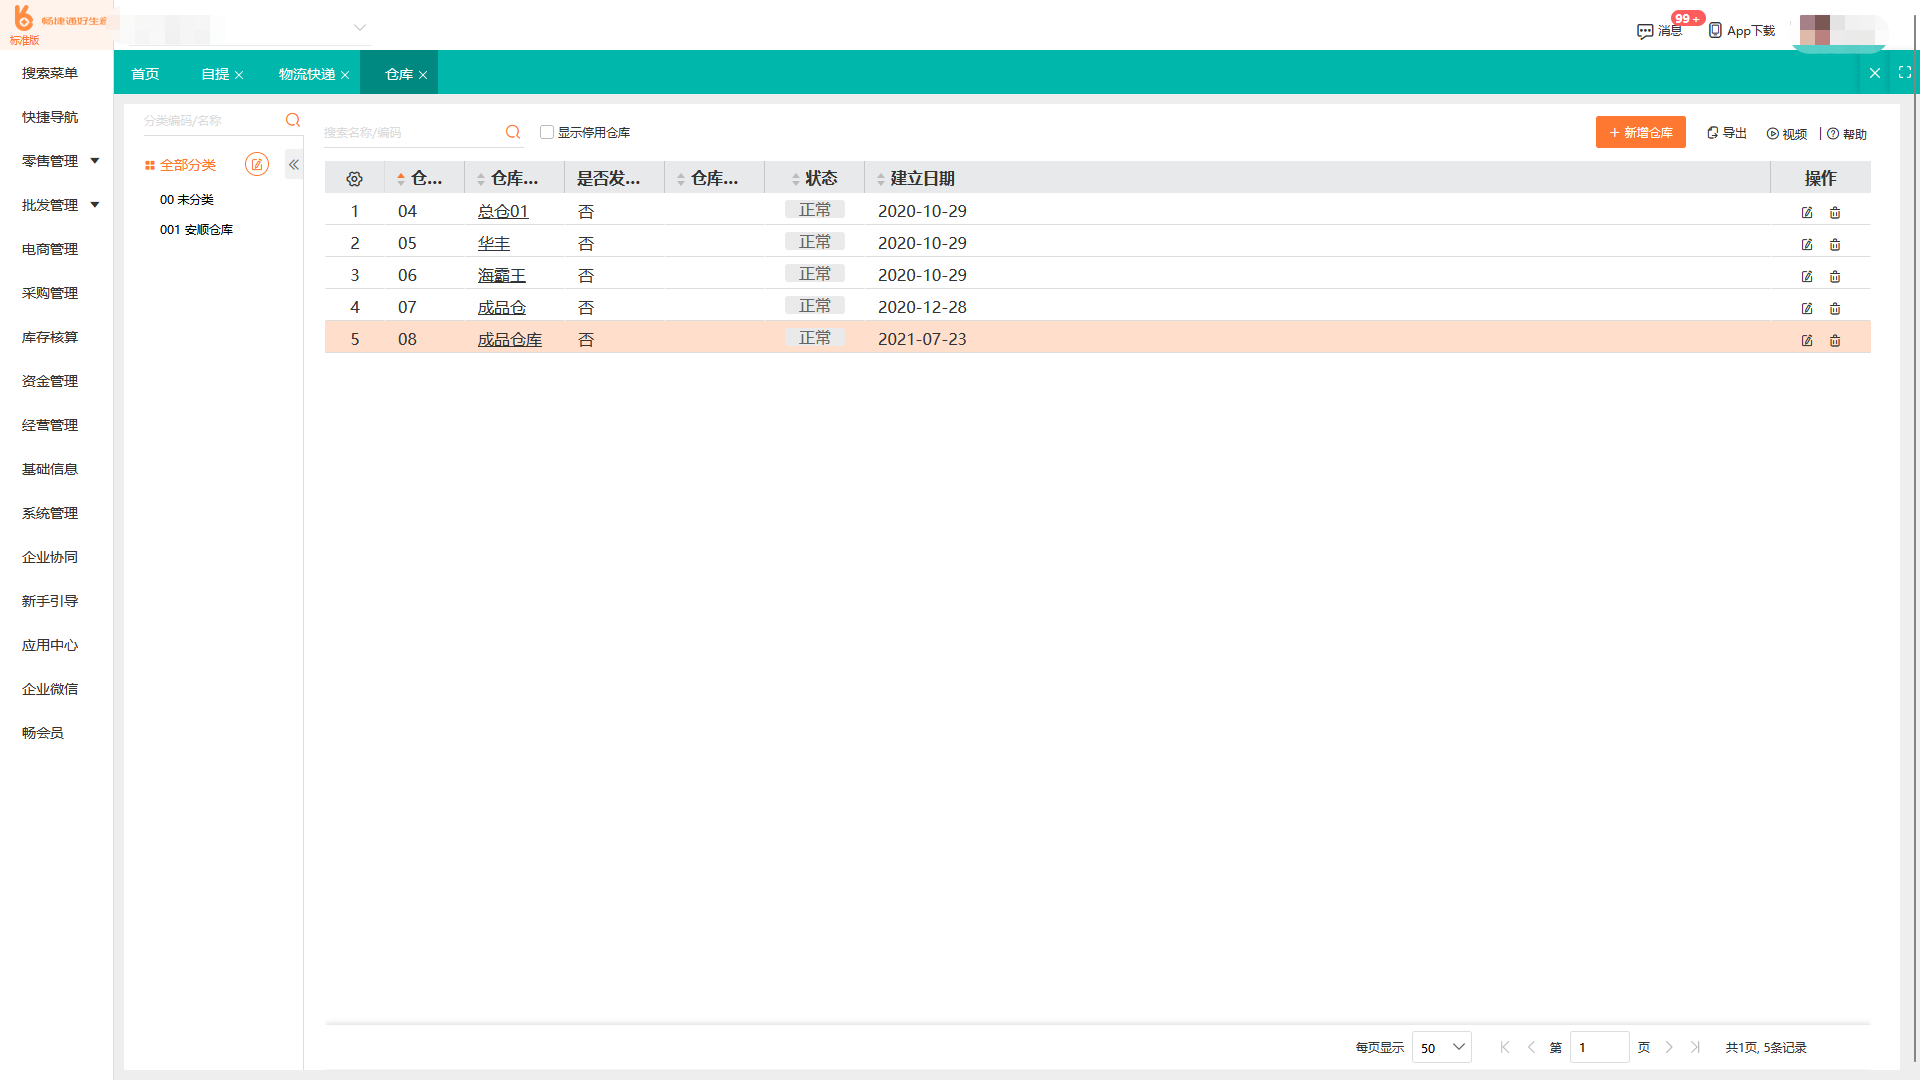The image size is (1920, 1080).
Task: Select page size 50 dropdown
Action: 1439,1047
